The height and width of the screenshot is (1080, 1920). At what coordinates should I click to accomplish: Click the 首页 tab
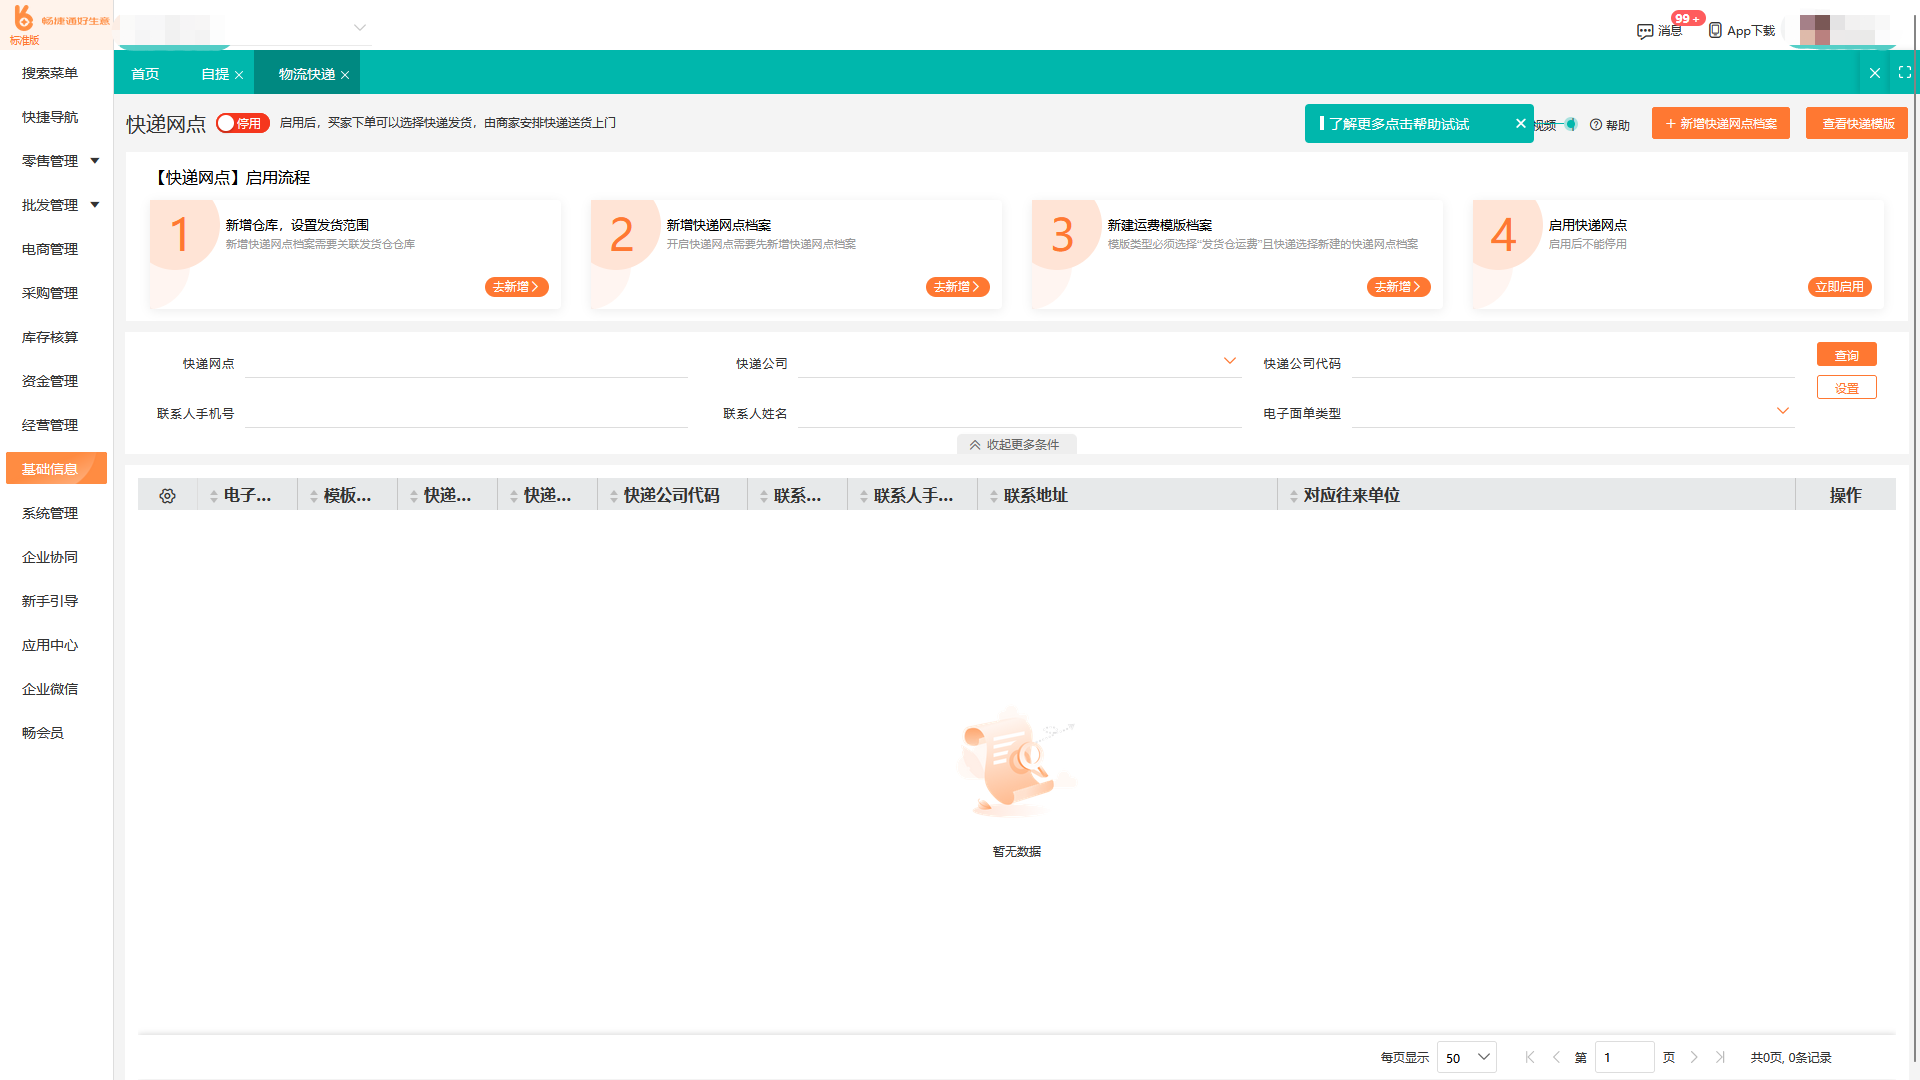[x=144, y=74]
